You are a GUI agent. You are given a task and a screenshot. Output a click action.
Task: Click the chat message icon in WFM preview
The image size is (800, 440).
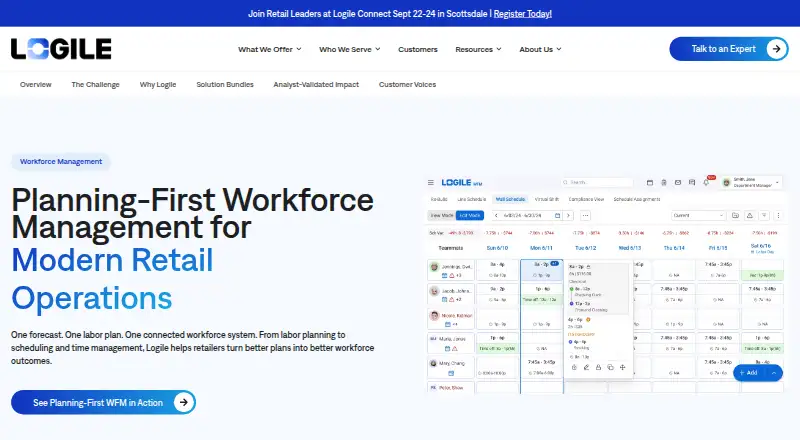click(x=692, y=182)
